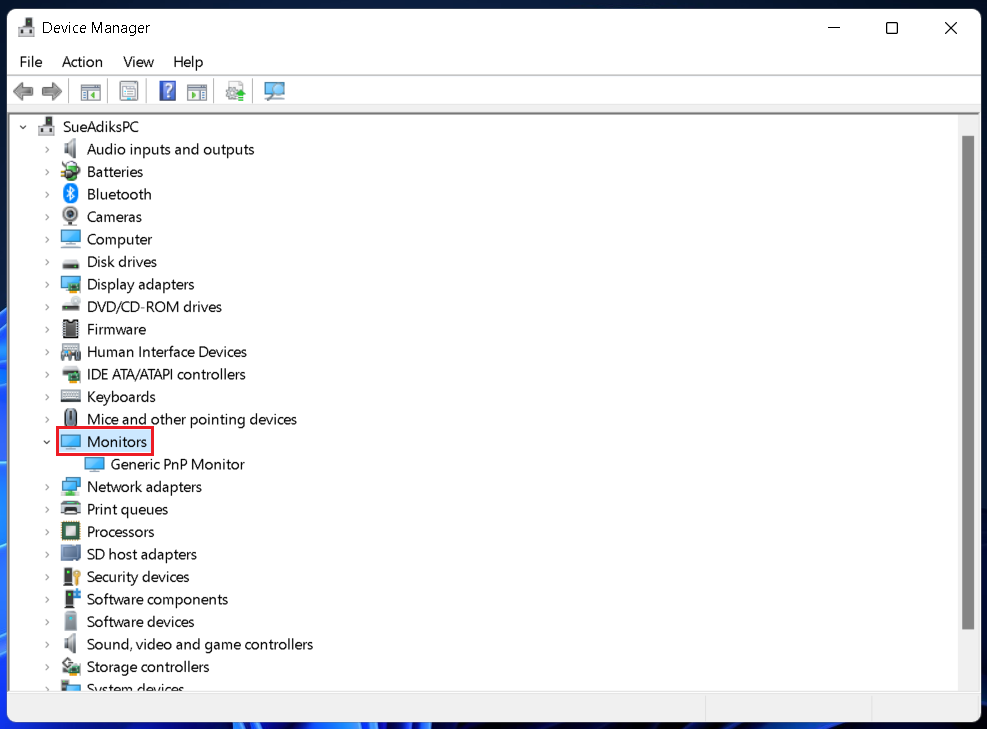Select the Firmware label
Viewport: 987px width, 729px height.
[x=116, y=329]
